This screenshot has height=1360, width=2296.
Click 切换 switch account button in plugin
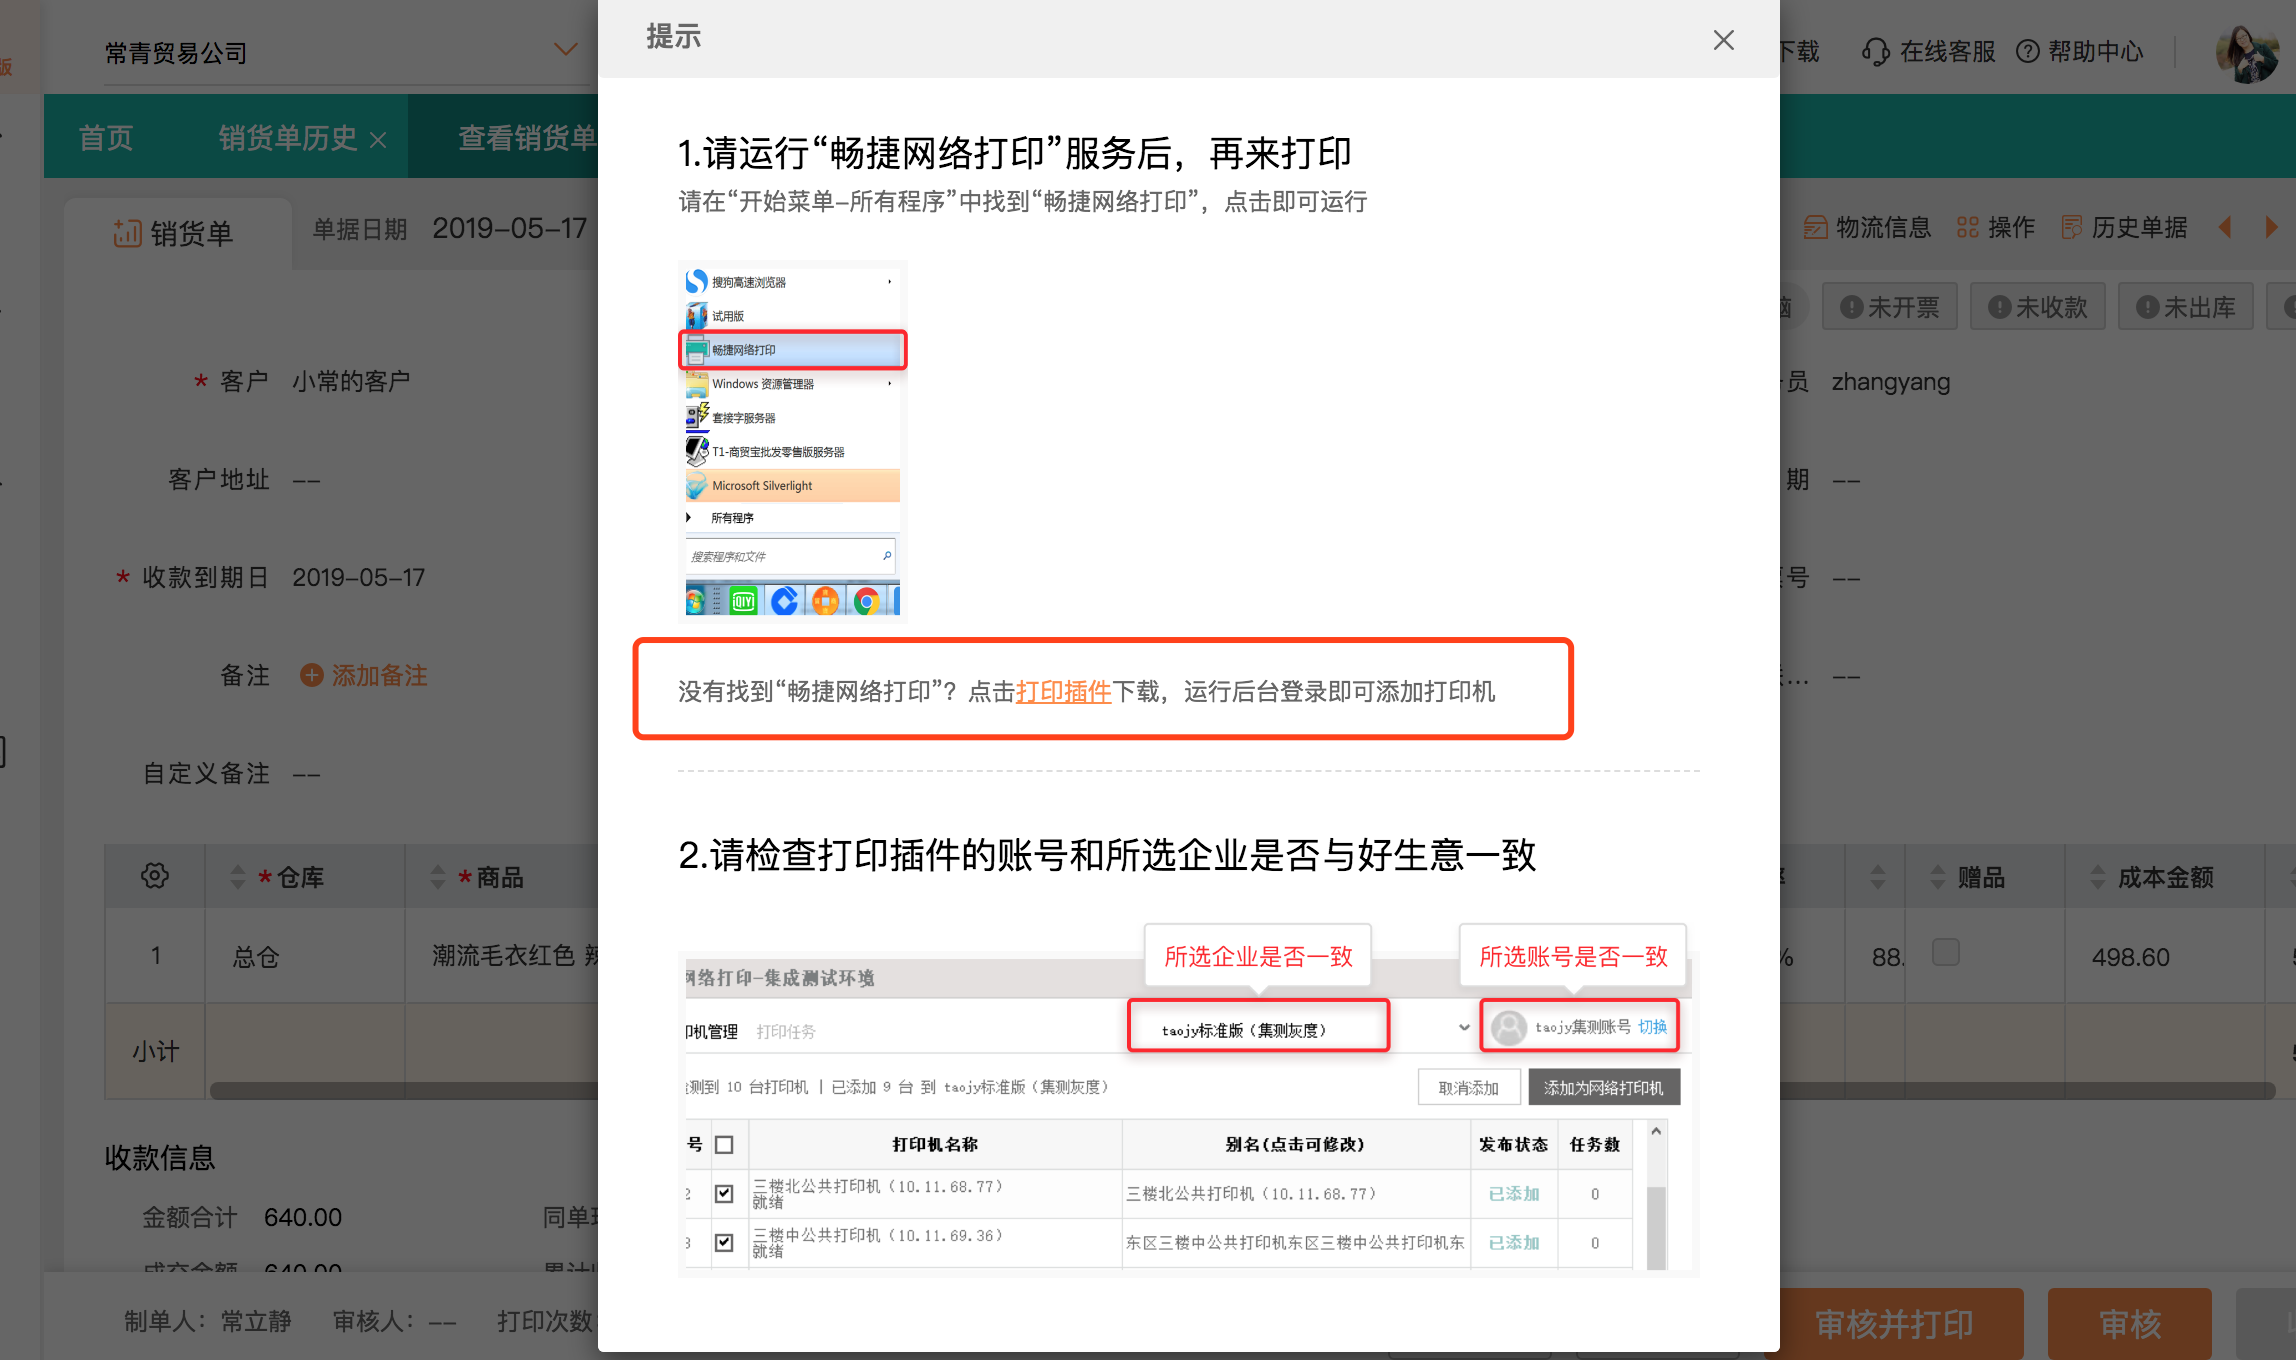[1658, 1026]
